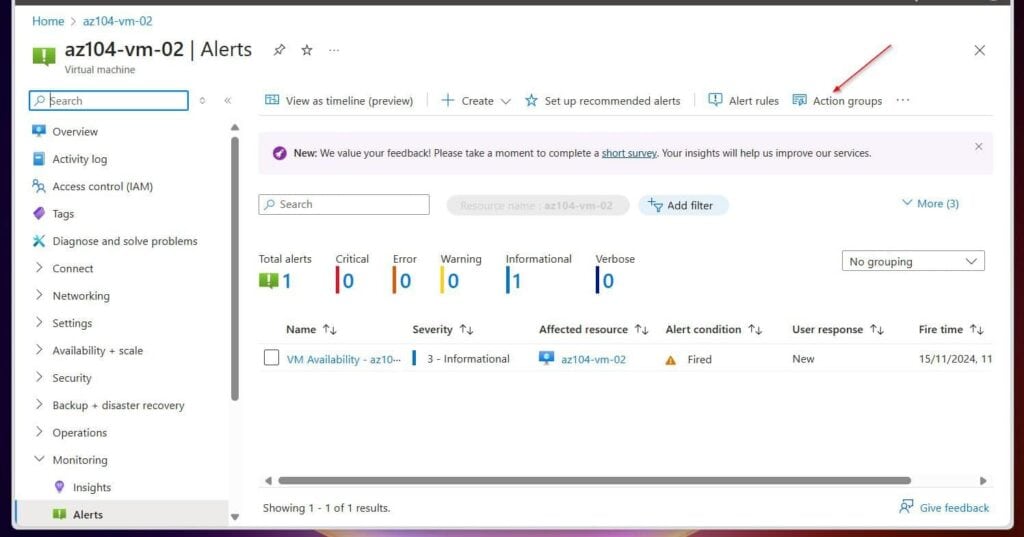Open the ellipsis menu beside the title
Image resolution: width=1024 pixels, height=537 pixels.
point(334,50)
